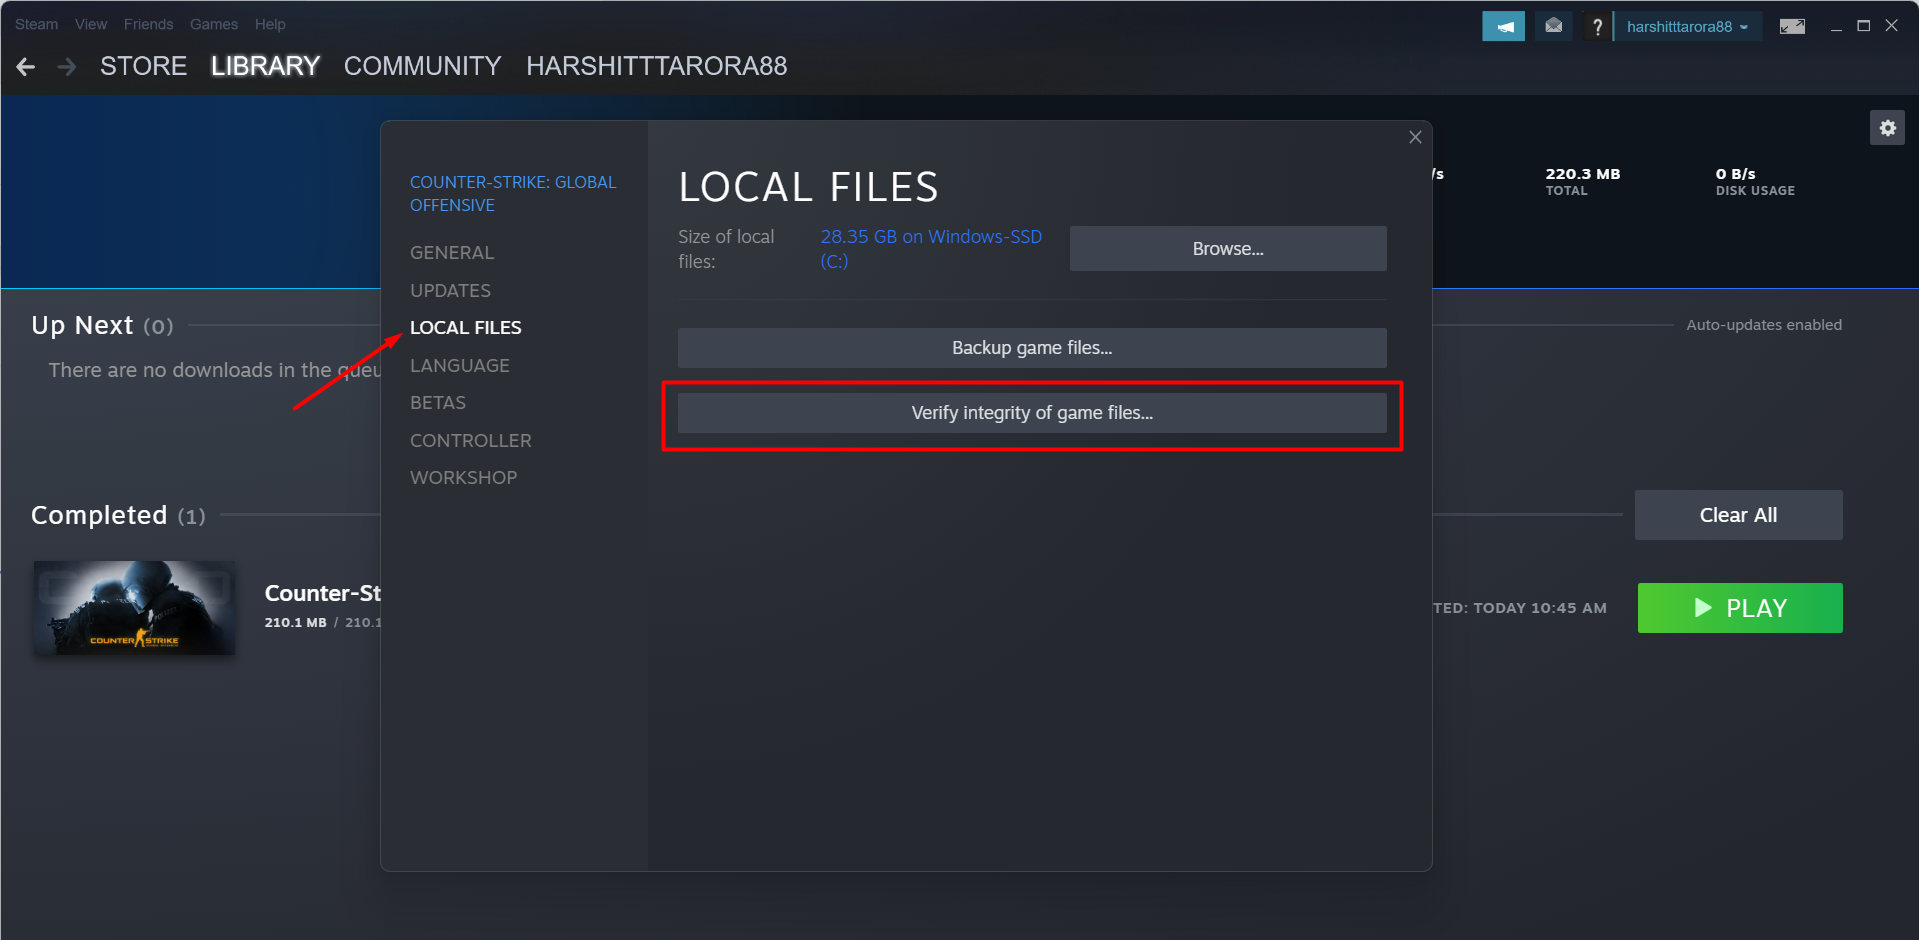The image size is (1919, 940).
Task: Open the WORKSHOP properties section
Action: coord(463,478)
